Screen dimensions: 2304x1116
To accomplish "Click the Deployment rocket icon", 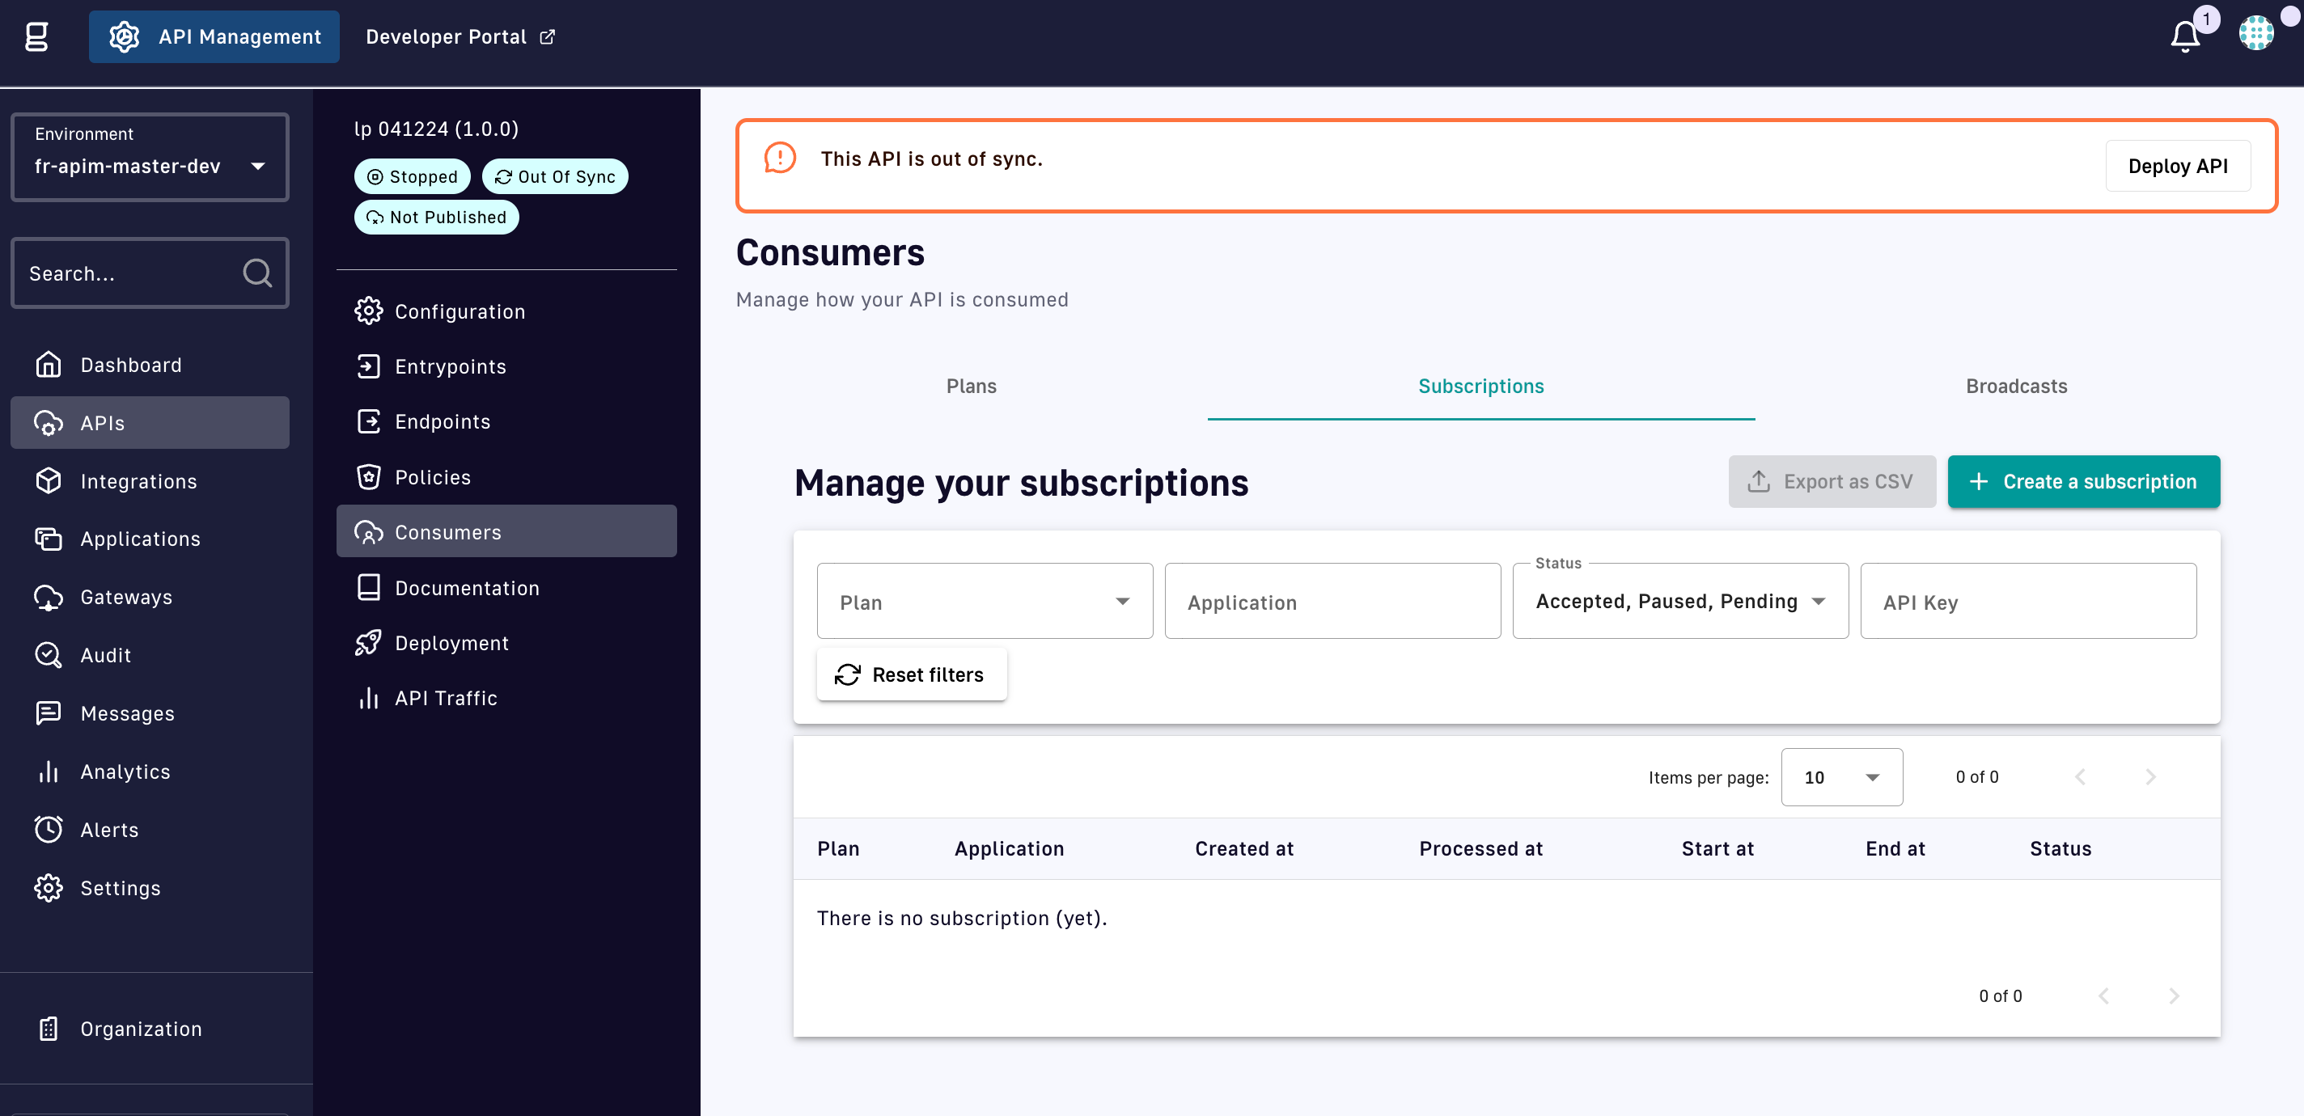I will coord(368,643).
